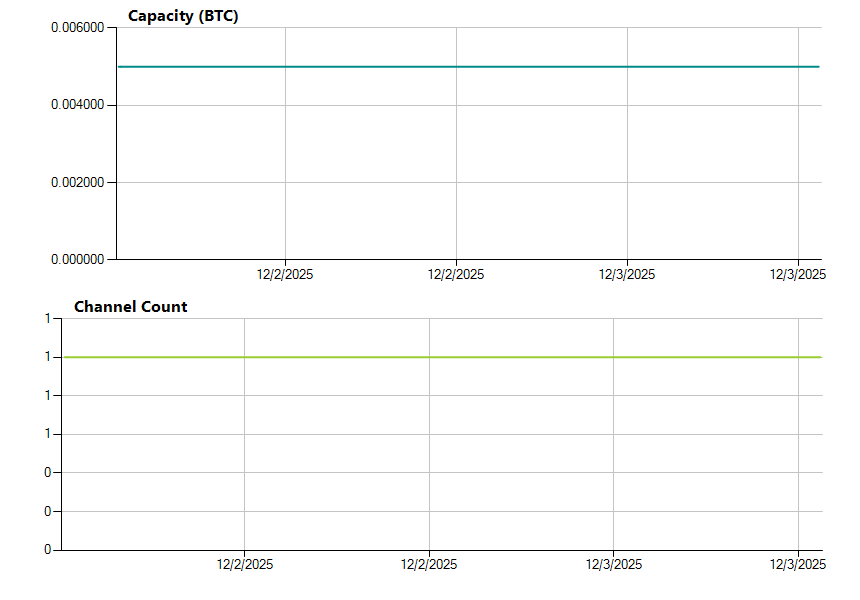
Task: Select the 0.000000 y-axis label
Action: 77,259
